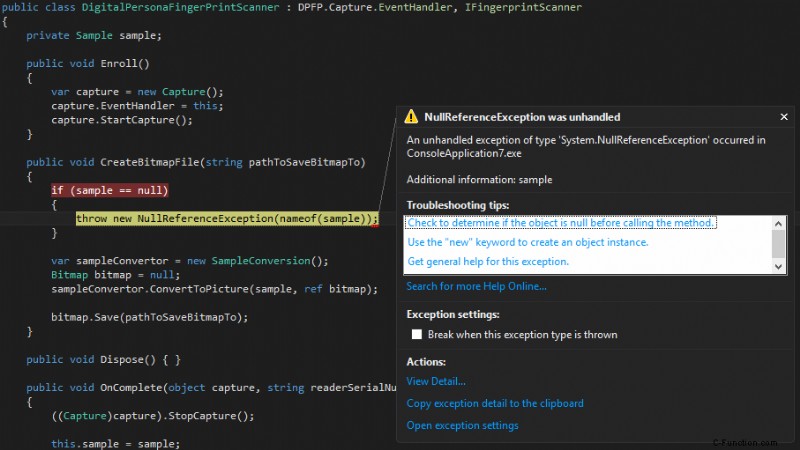Click the highlighted 'if (sample == null)' line
This screenshot has width=800, height=450.
[109, 190]
